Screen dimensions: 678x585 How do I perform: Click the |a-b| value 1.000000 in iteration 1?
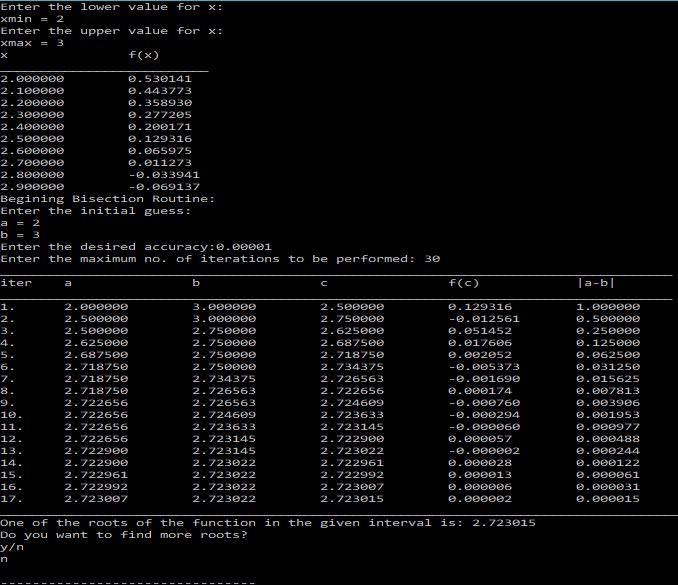tap(608, 306)
